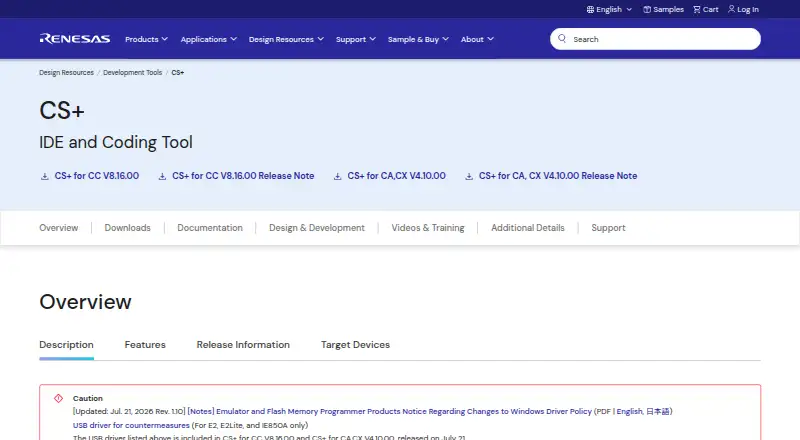Screen dimensions: 800x440
Task: Click Design Resources breadcrumb
Action: point(66,72)
